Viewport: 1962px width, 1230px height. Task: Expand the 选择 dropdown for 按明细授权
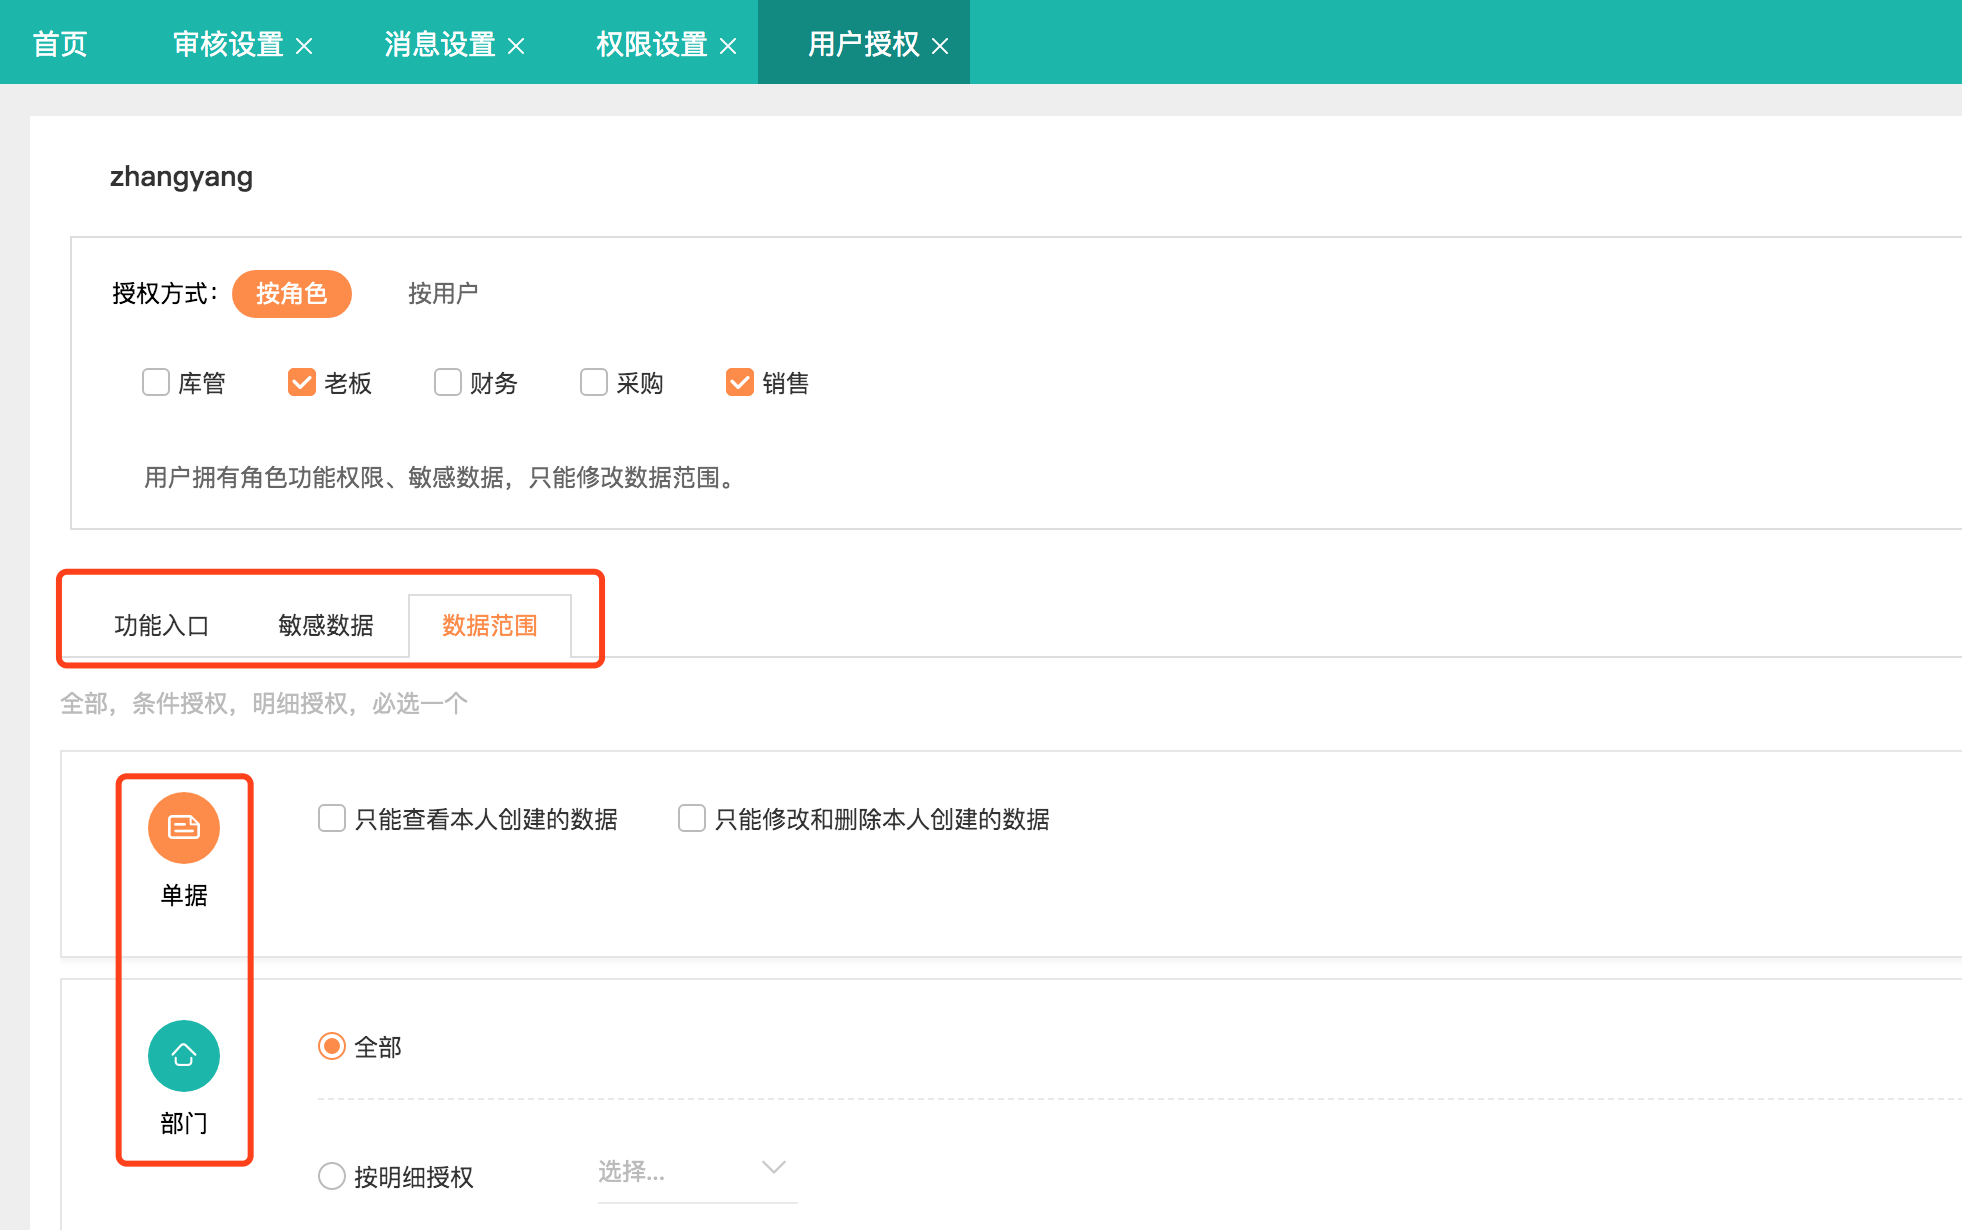tap(694, 1168)
